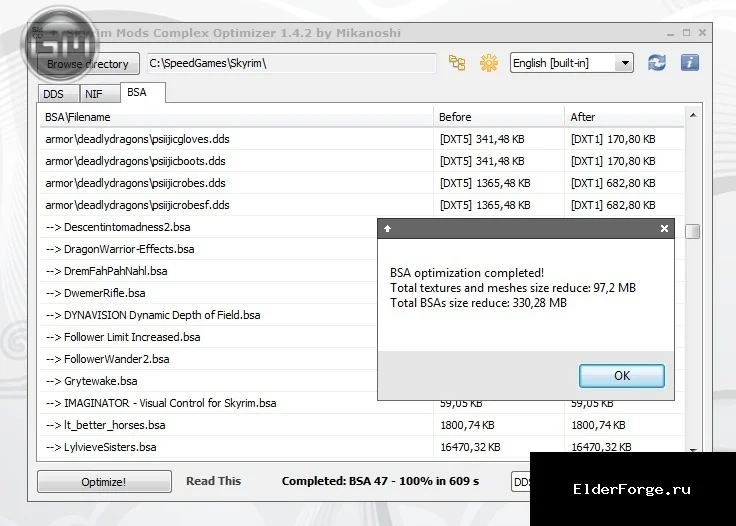Viewport: 736px width, 526px height.
Task: Click the arrow icon in dialog title bar
Action: coord(388,229)
